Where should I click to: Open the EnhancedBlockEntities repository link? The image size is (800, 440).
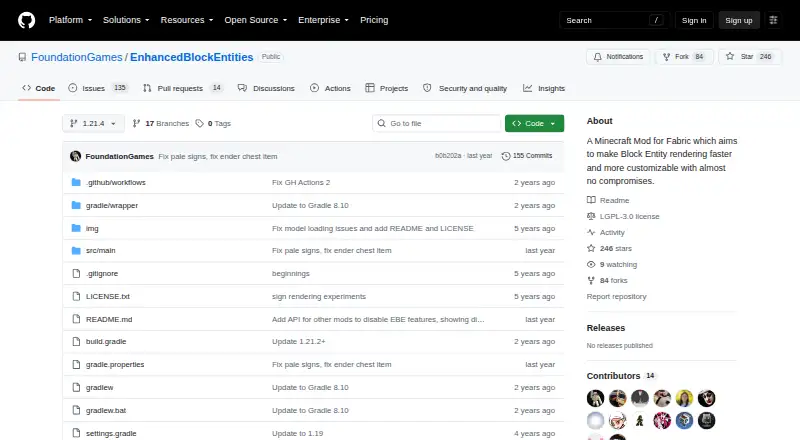click(191, 57)
